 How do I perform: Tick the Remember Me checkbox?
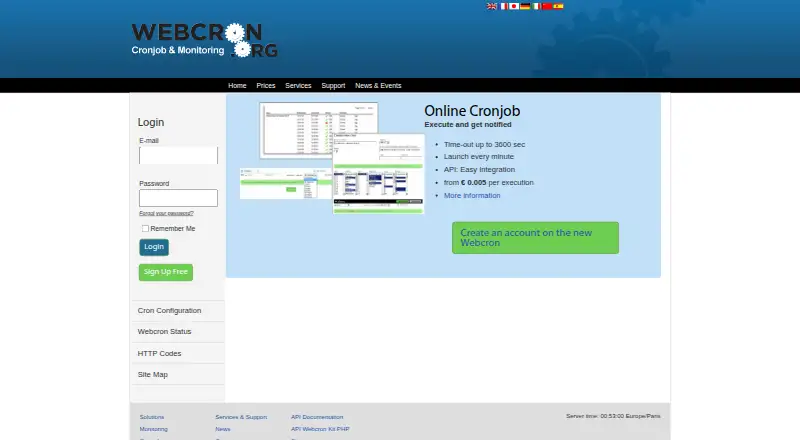click(145, 229)
